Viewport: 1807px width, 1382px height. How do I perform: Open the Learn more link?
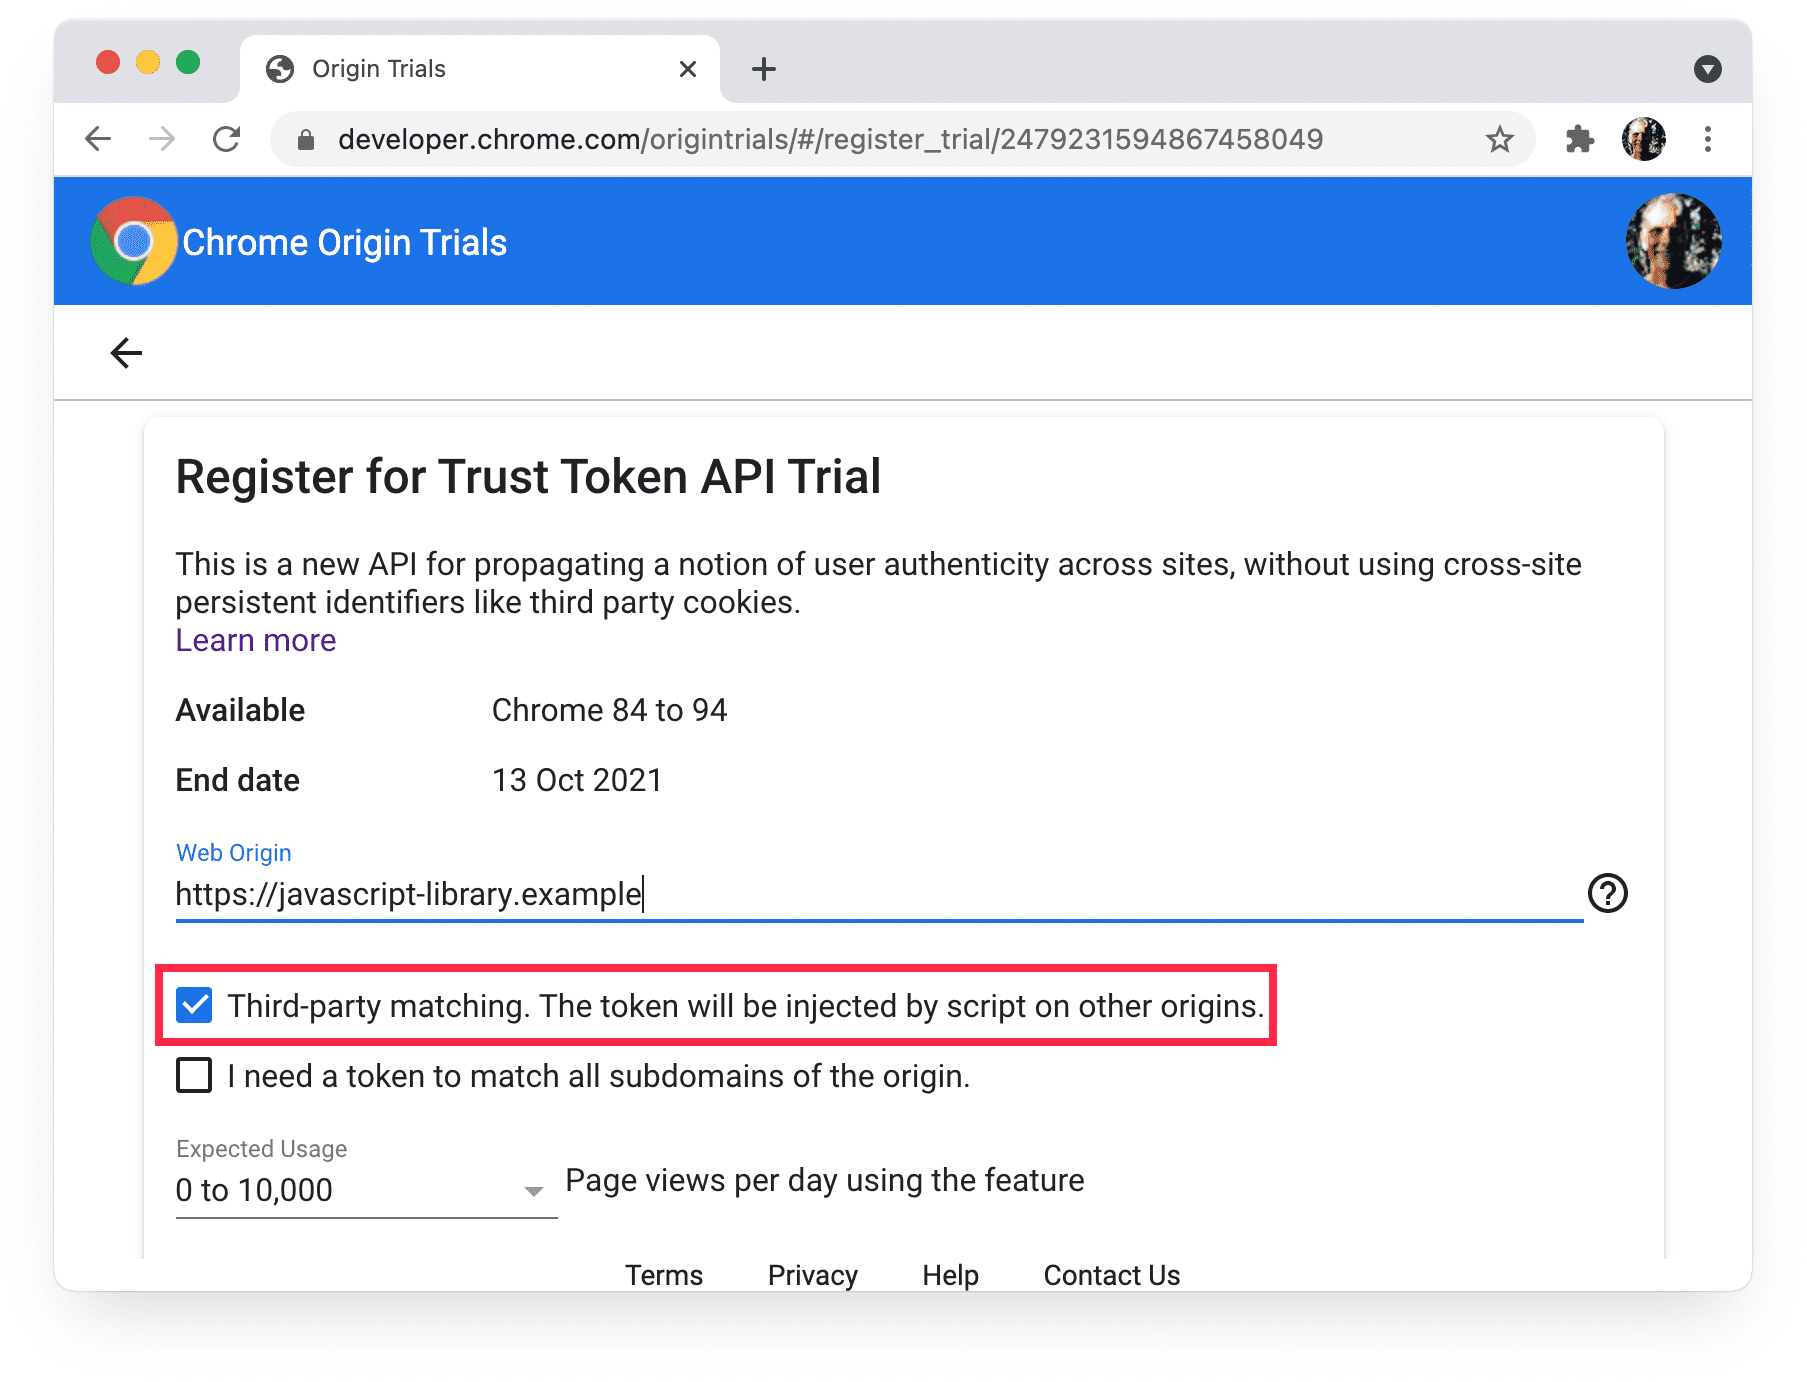pos(255,640)
